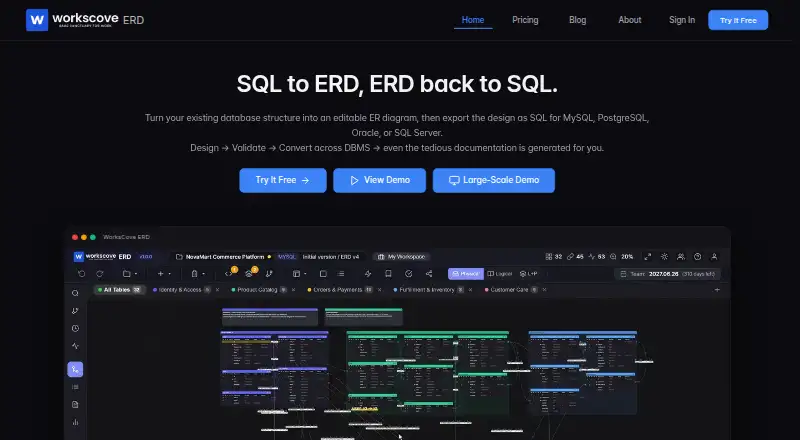
Task: Click the git branch icon in the toolbar
Action: point(269,274)
